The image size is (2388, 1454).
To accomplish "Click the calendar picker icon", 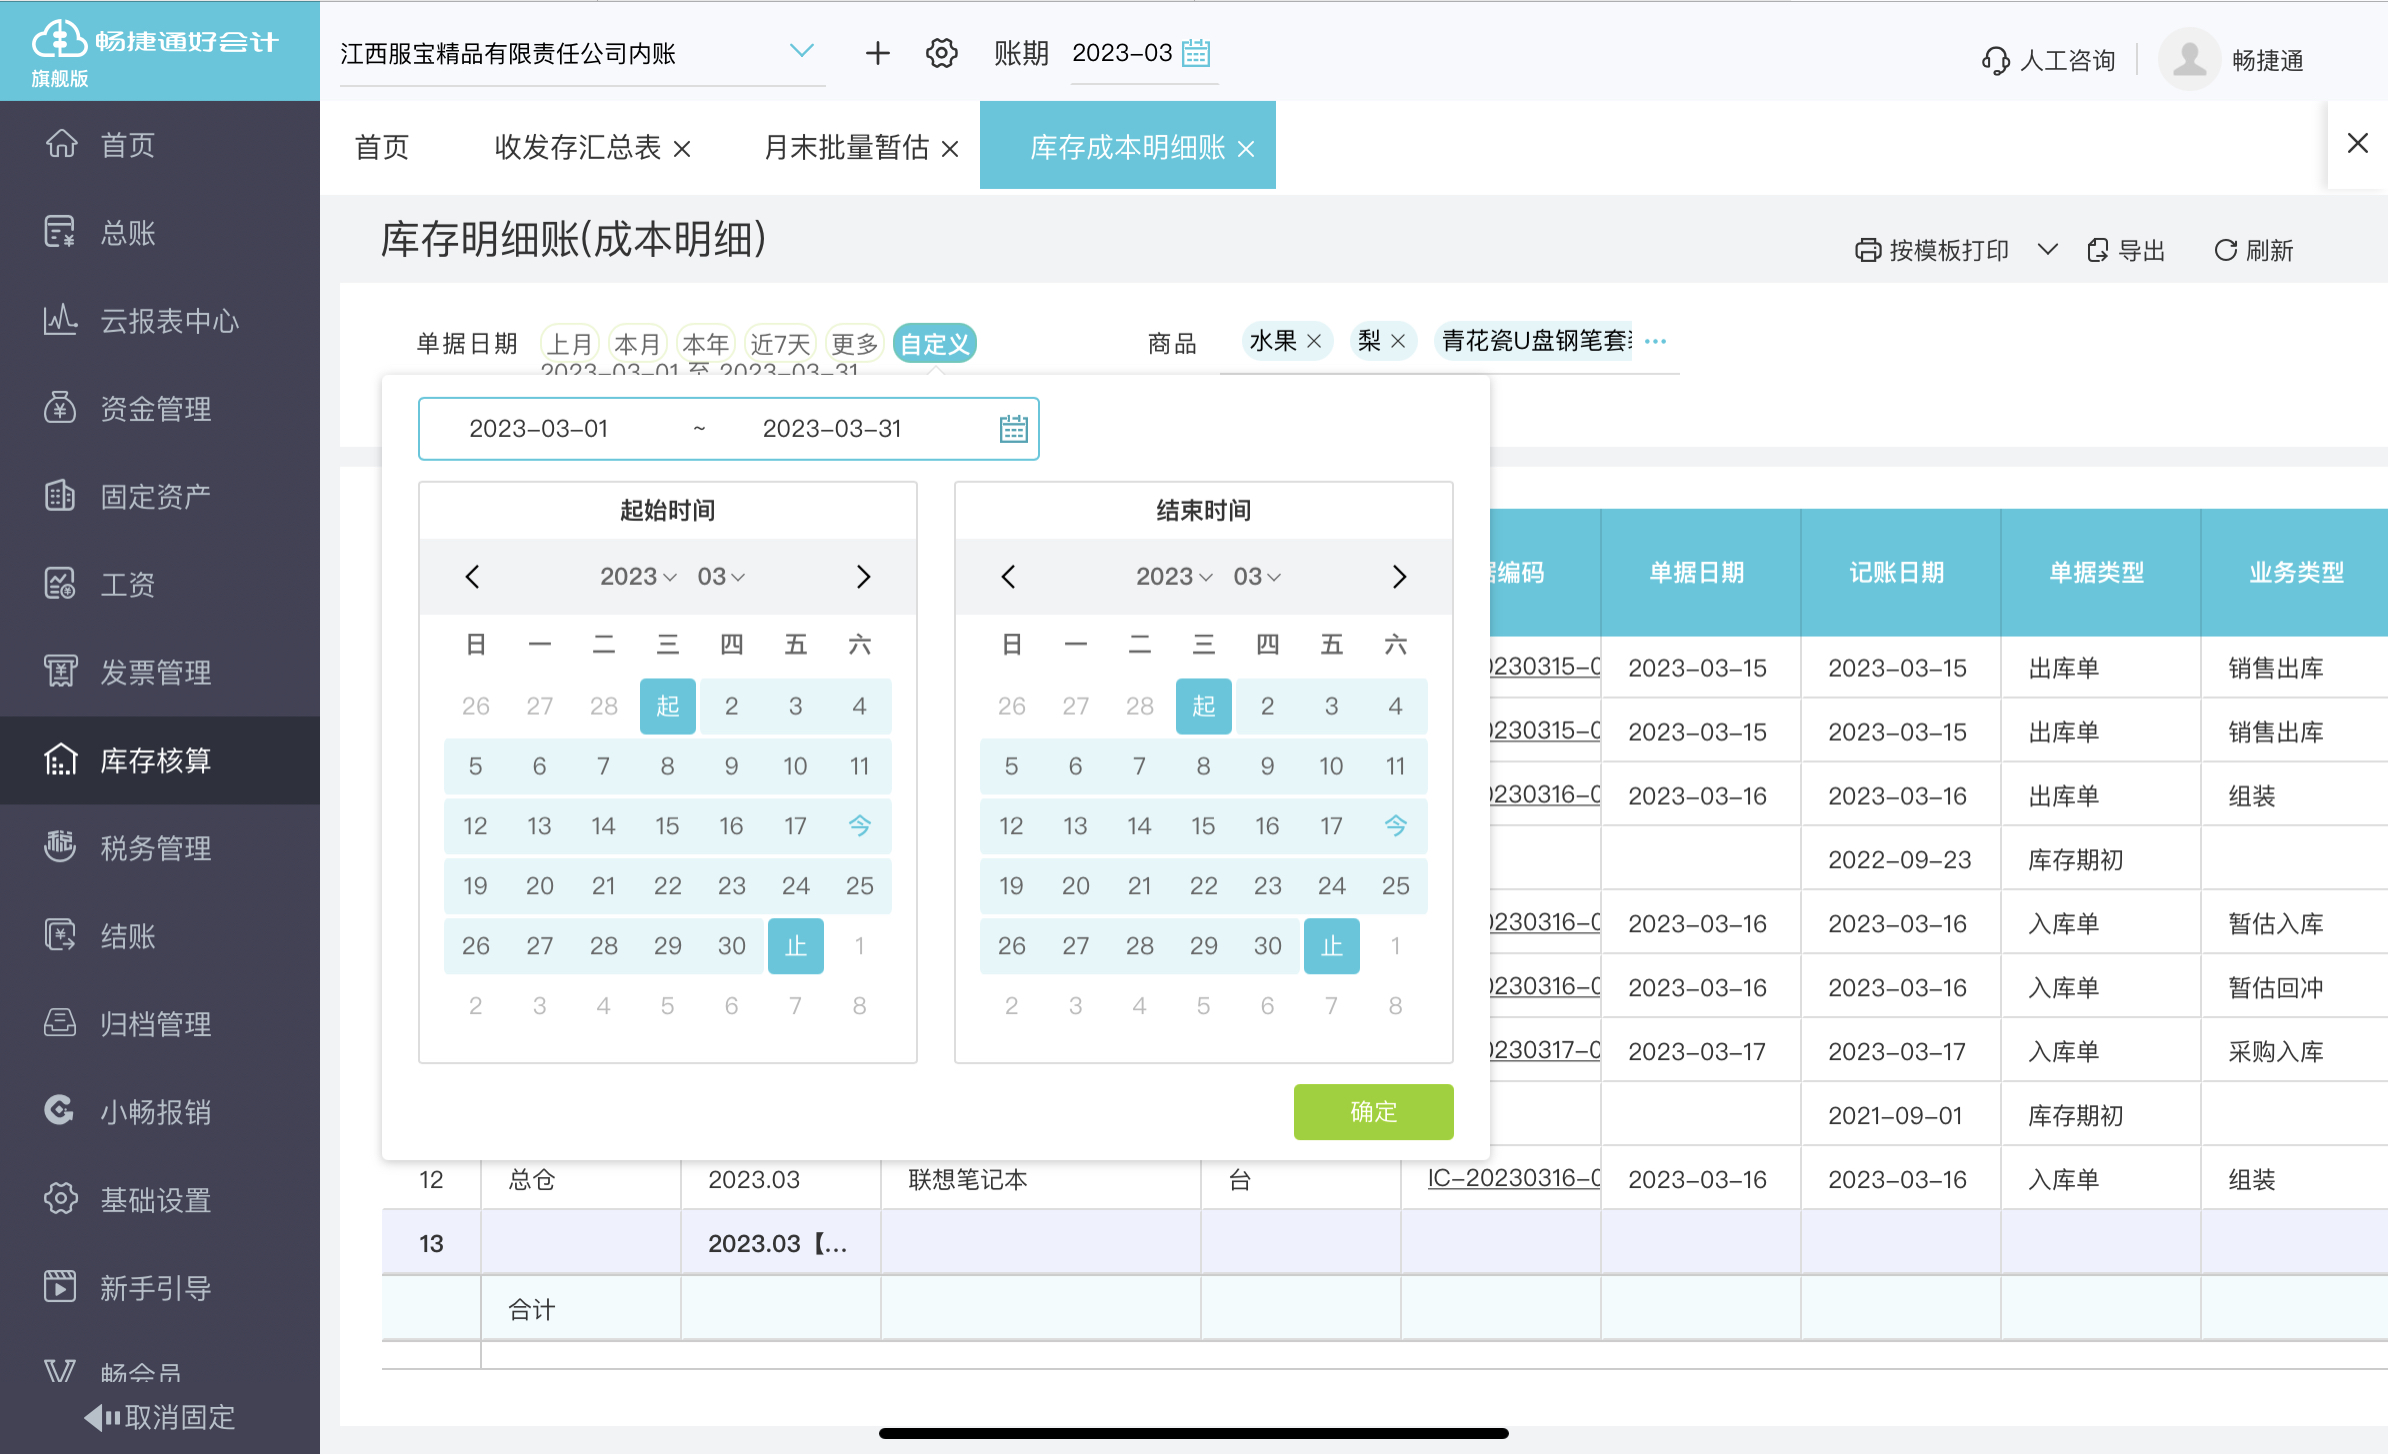I will pos(1011,430).
